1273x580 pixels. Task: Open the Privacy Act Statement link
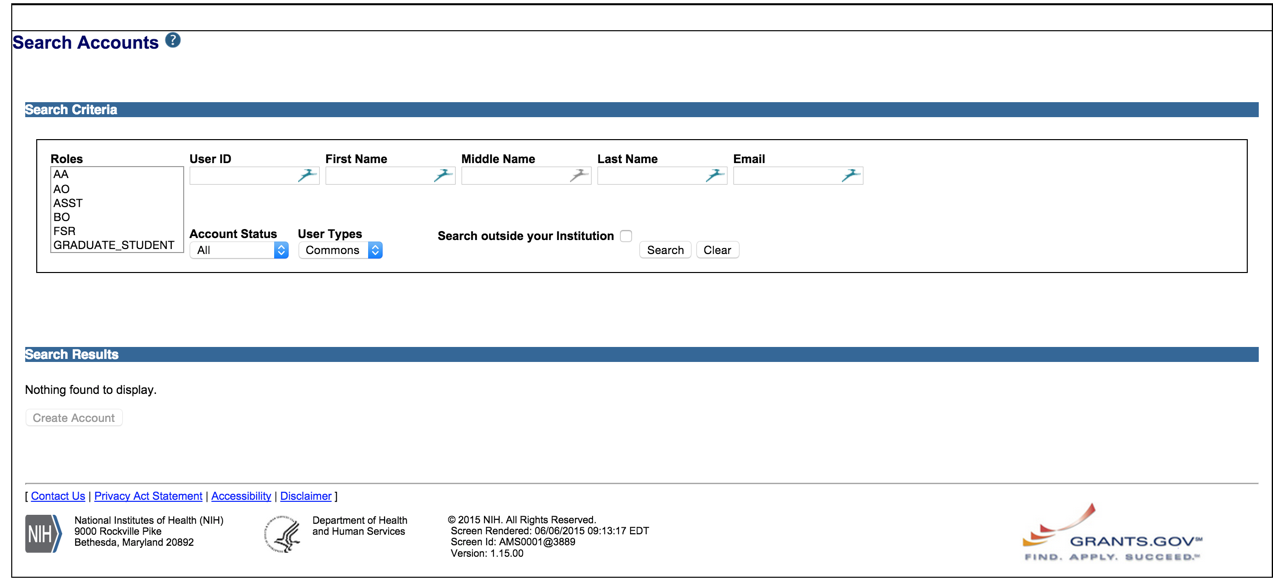coord(148,496)
